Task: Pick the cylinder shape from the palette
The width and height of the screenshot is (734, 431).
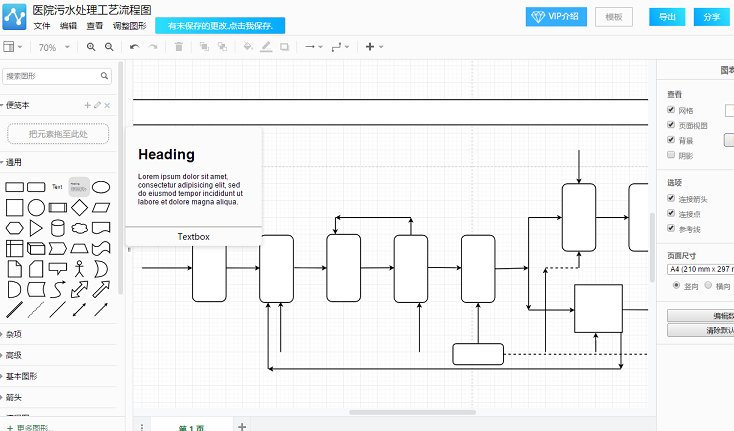Action: click(57, 228)
